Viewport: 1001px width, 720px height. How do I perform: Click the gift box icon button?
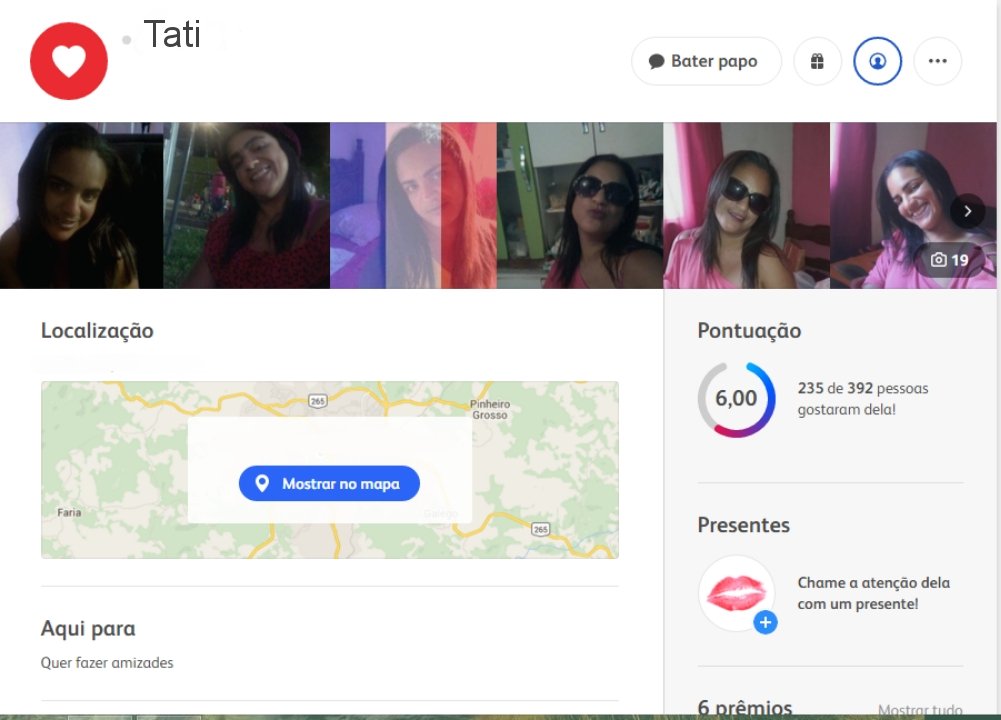click(817, 61)
